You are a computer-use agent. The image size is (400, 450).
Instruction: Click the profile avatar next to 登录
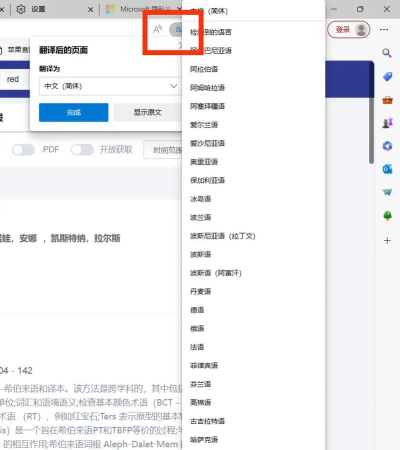pyautogui.click(x=361, y=30)
